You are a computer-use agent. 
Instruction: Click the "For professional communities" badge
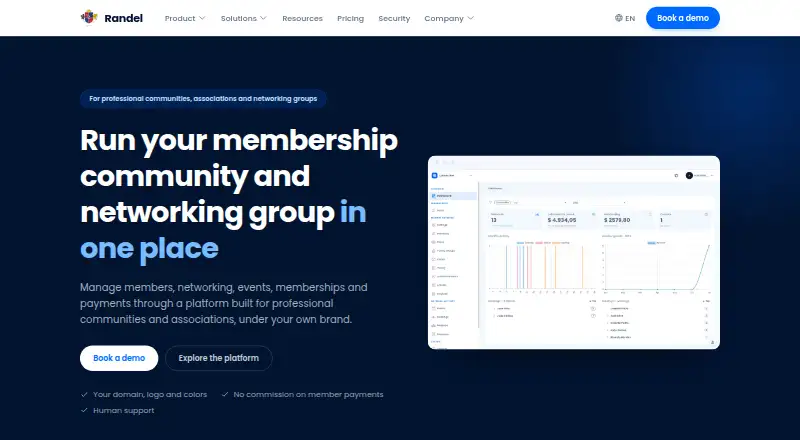203,99
